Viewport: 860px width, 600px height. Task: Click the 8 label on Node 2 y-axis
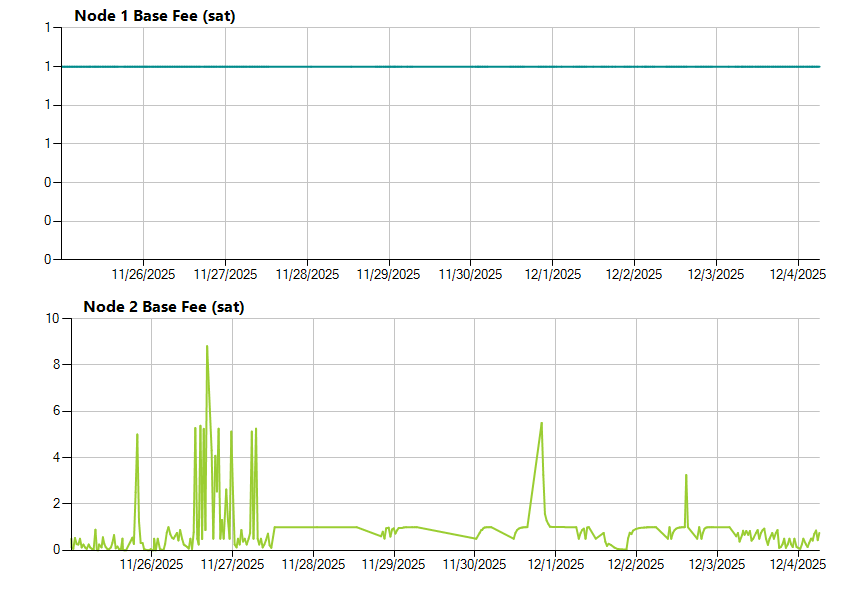55,365
